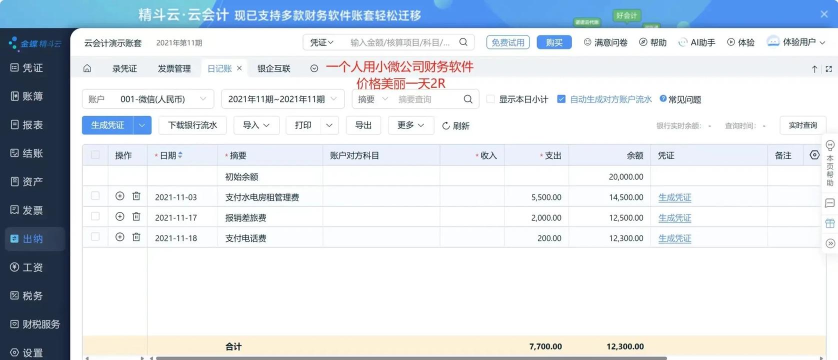Screen dimensions: 838x360
Task: Click the fullscreen icon at top right
Action: pyautogui.click(x=828, y=69)
